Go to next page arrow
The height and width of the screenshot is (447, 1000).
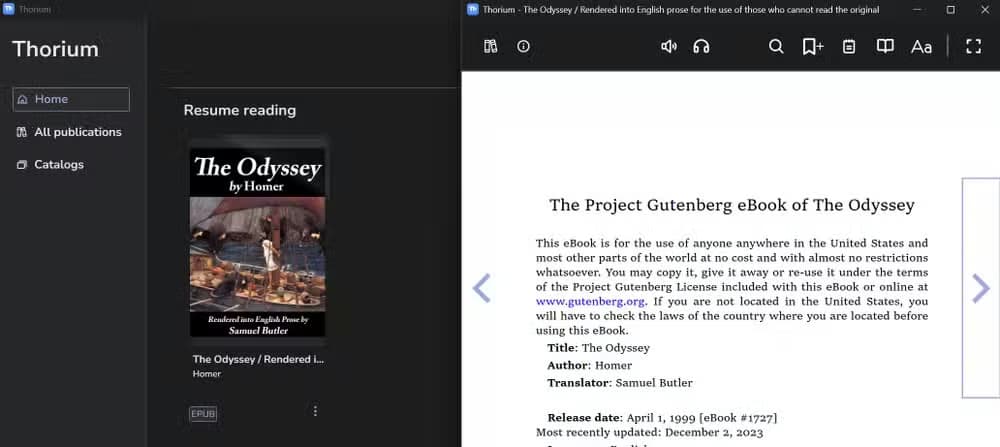pos(980,288)
